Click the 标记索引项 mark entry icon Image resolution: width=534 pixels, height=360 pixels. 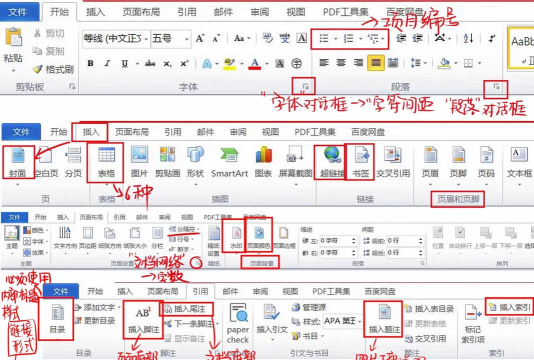point(473,313)
